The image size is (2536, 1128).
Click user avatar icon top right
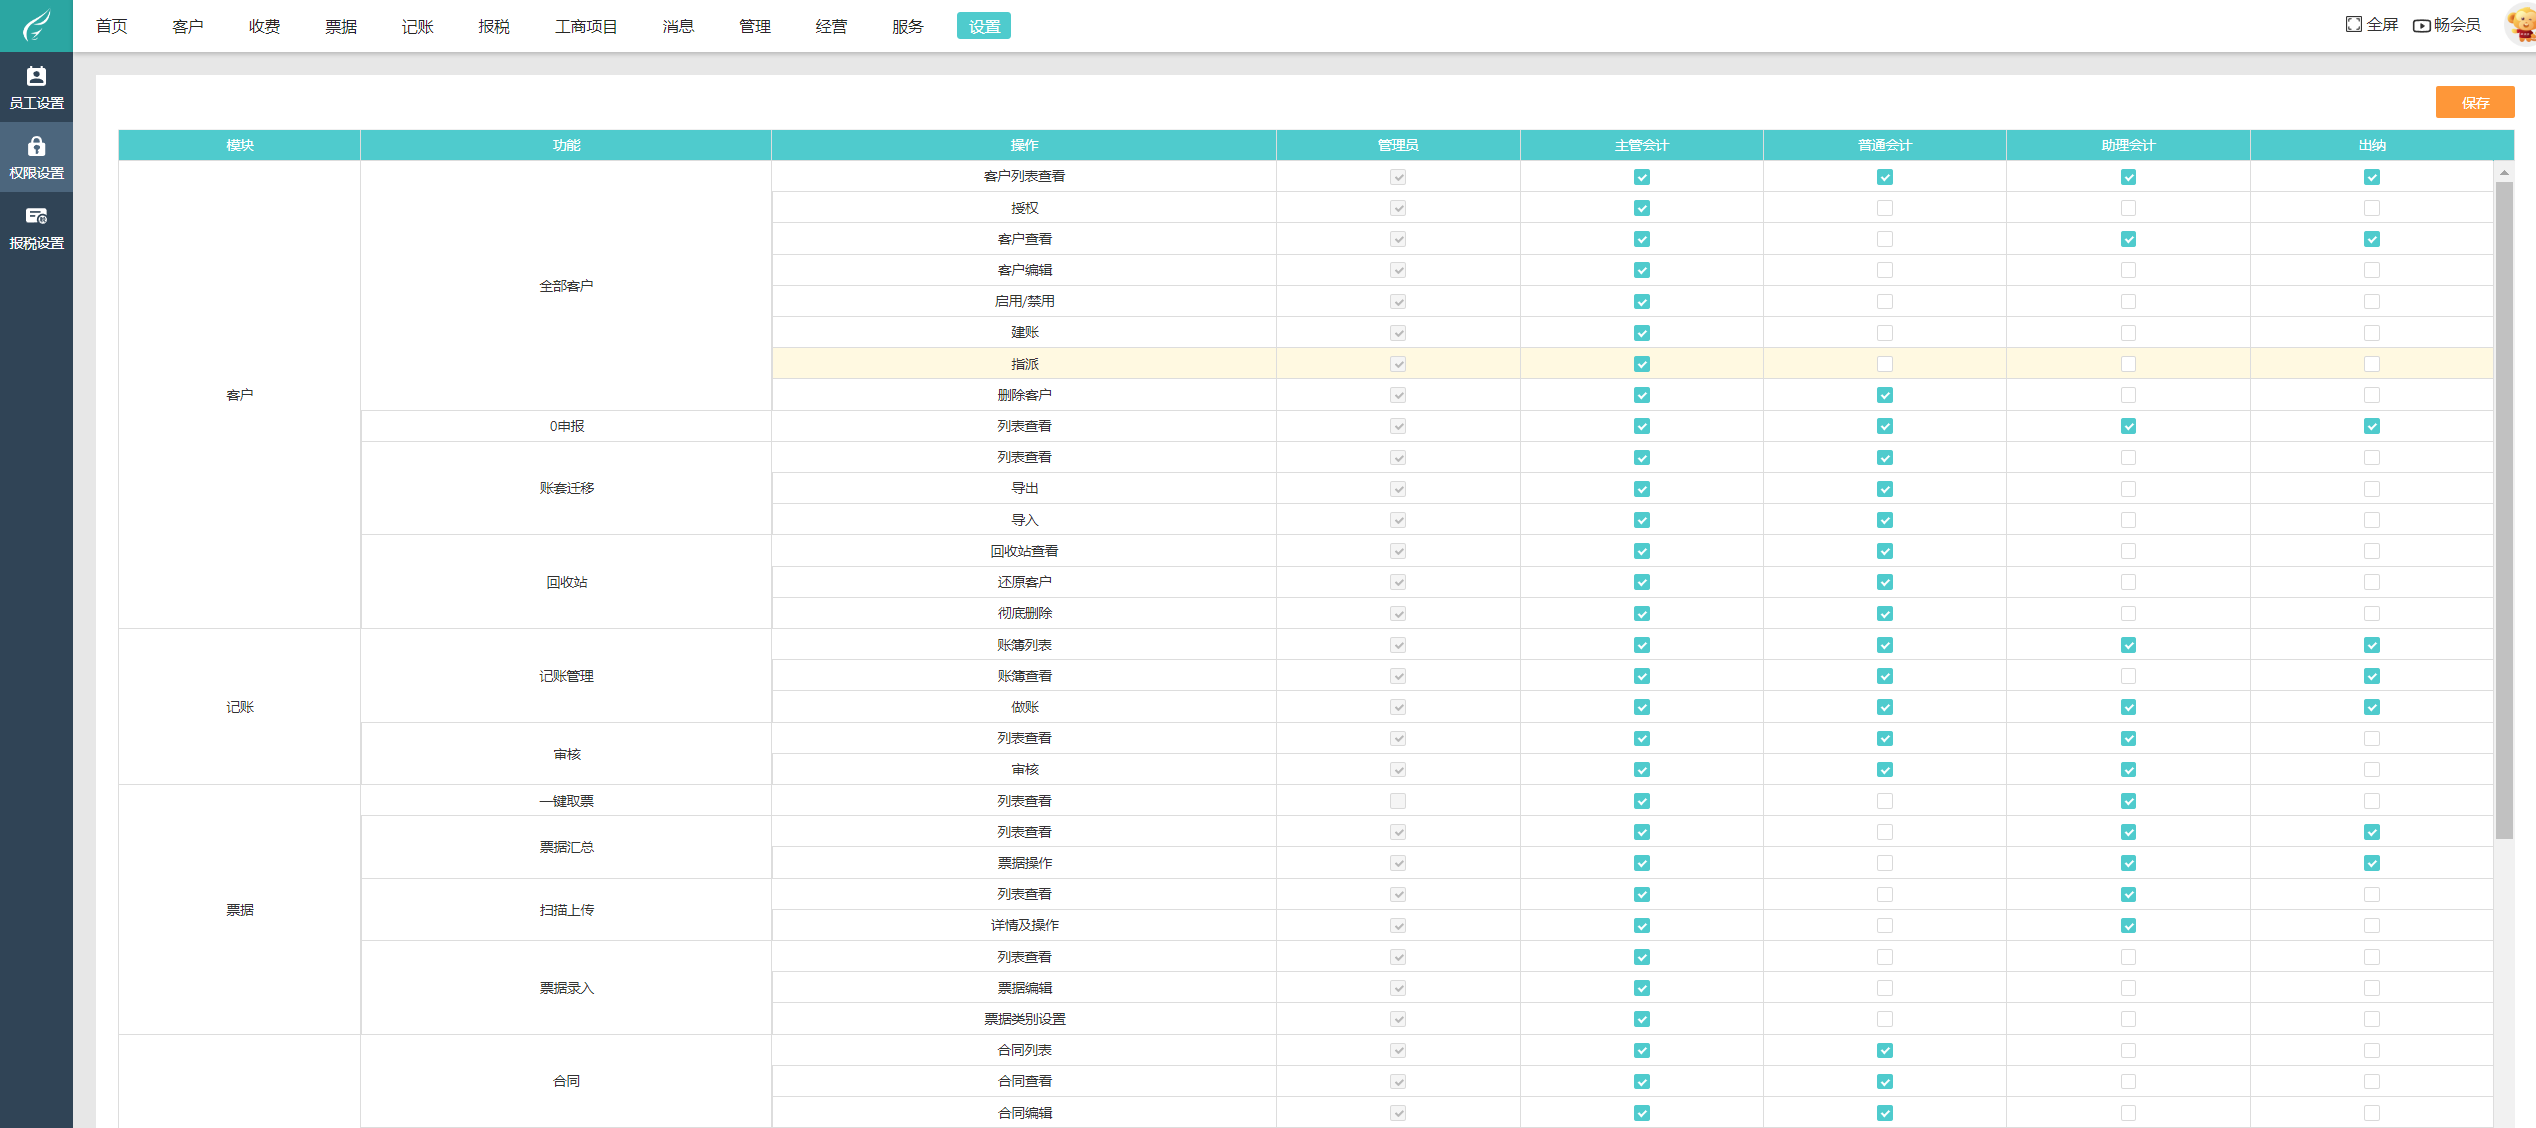point(2518,24)
